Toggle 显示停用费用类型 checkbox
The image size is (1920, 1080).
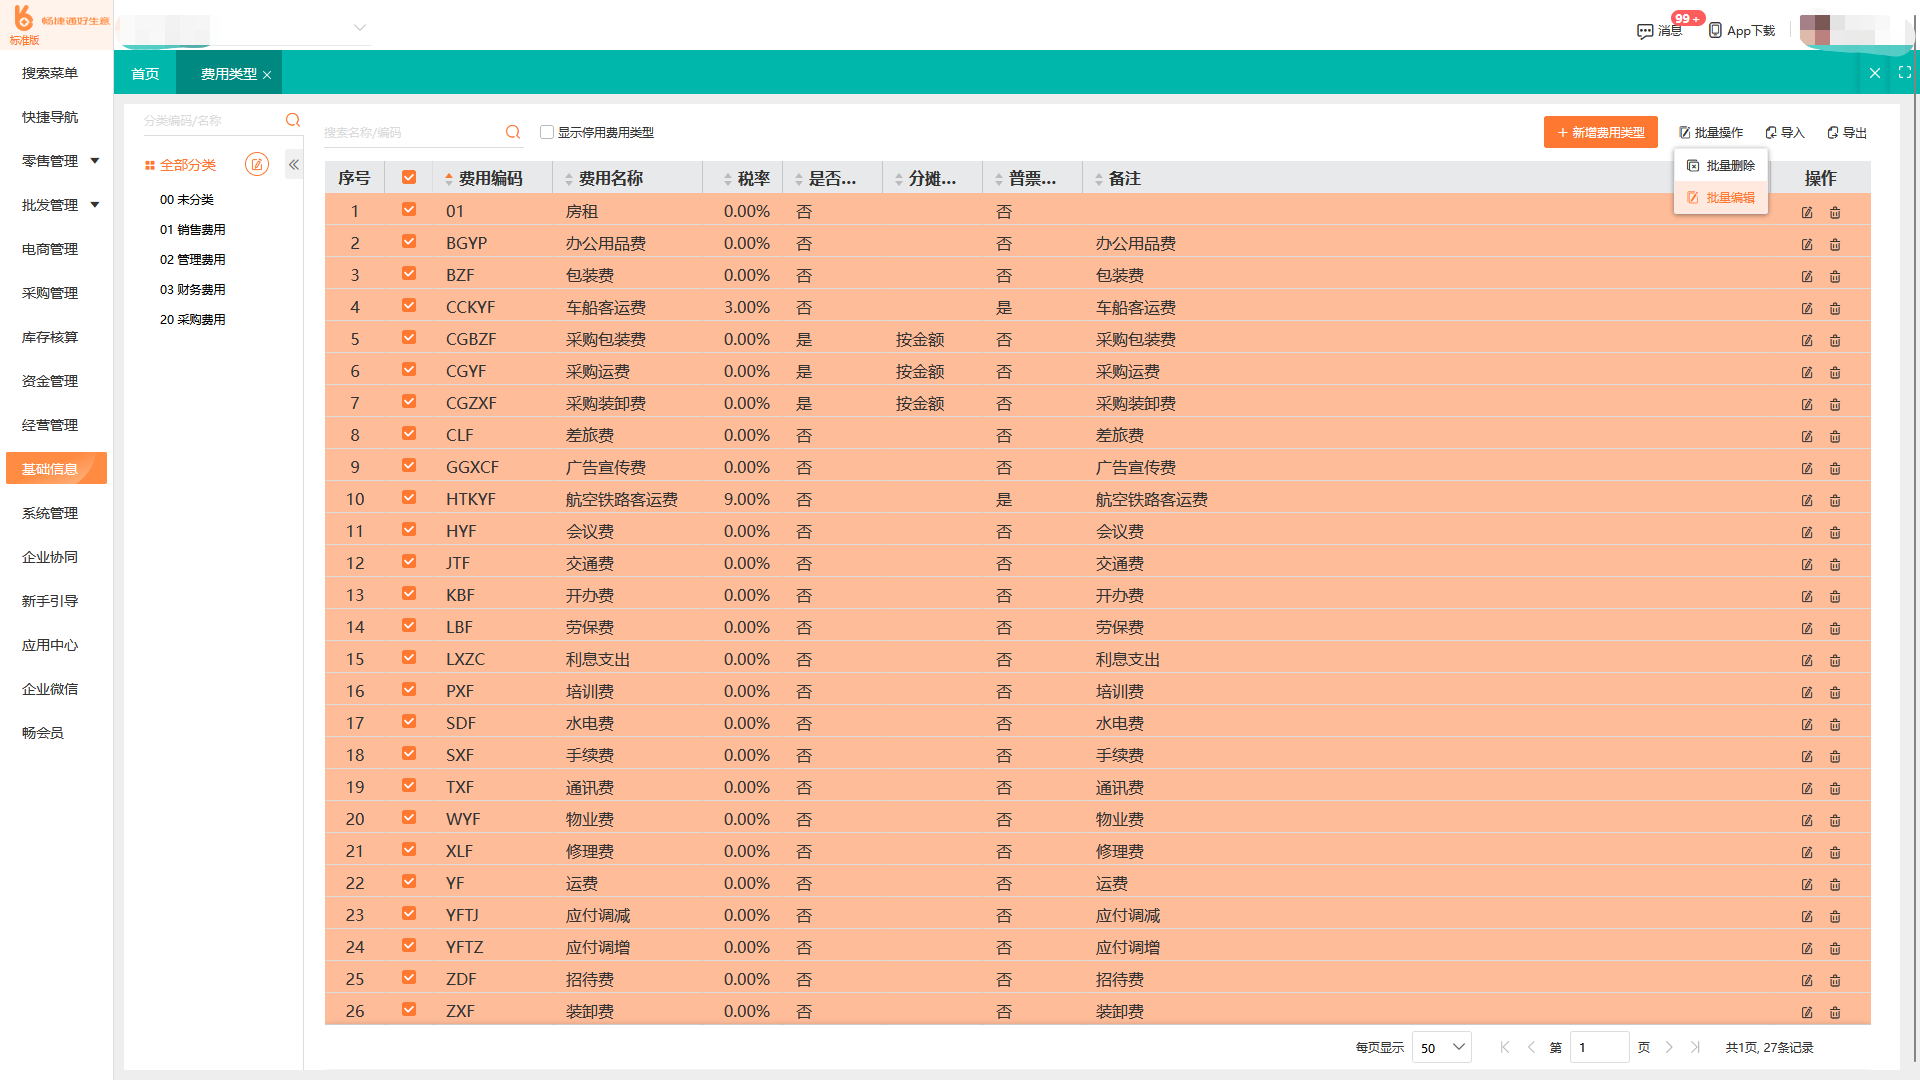point(546,131)
